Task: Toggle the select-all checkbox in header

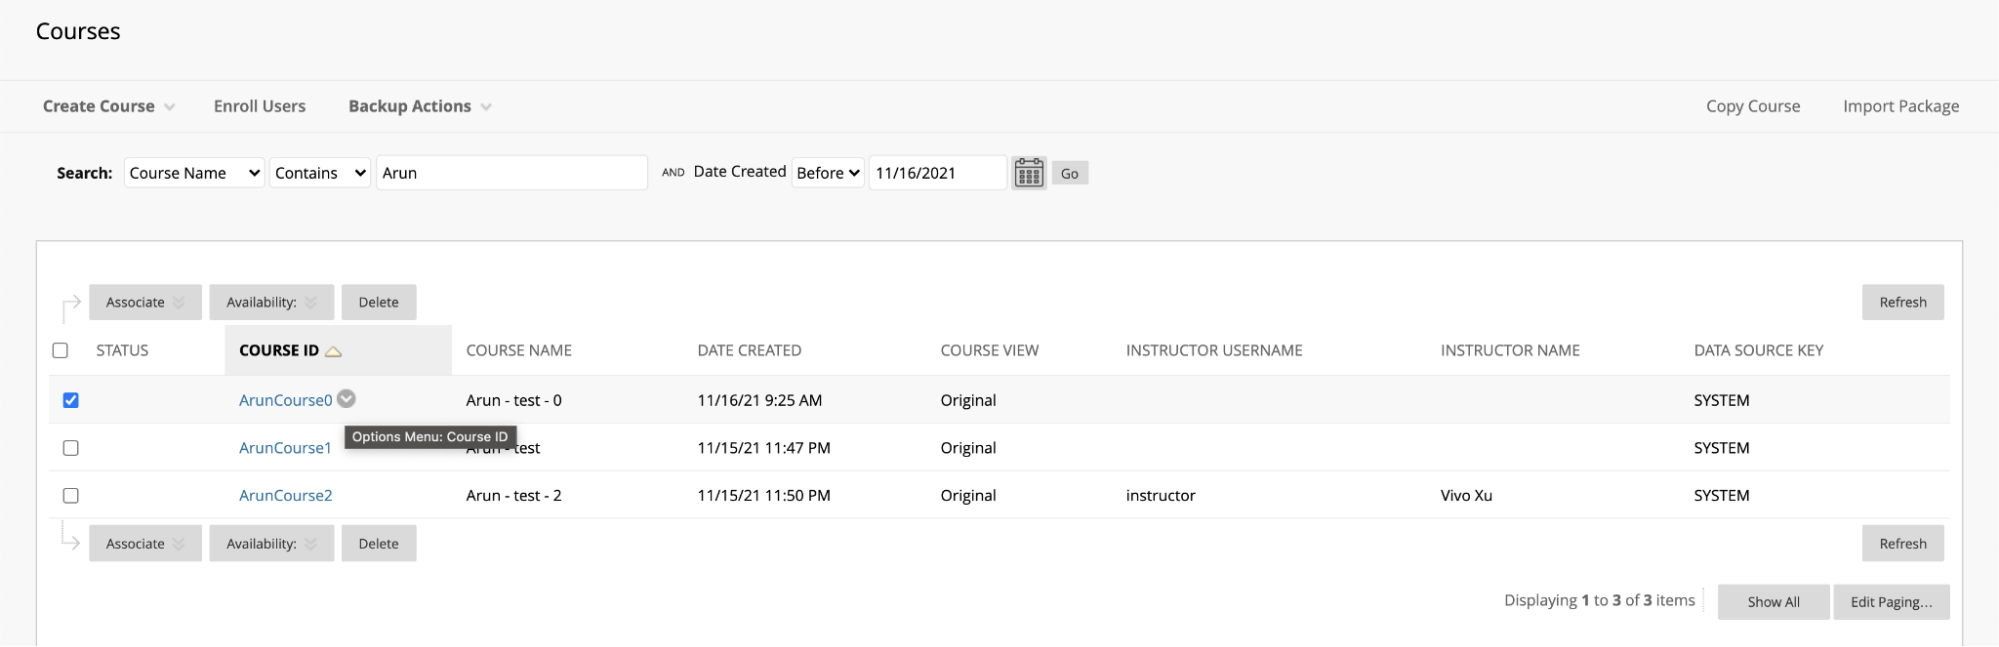Action: pos(60,350)
